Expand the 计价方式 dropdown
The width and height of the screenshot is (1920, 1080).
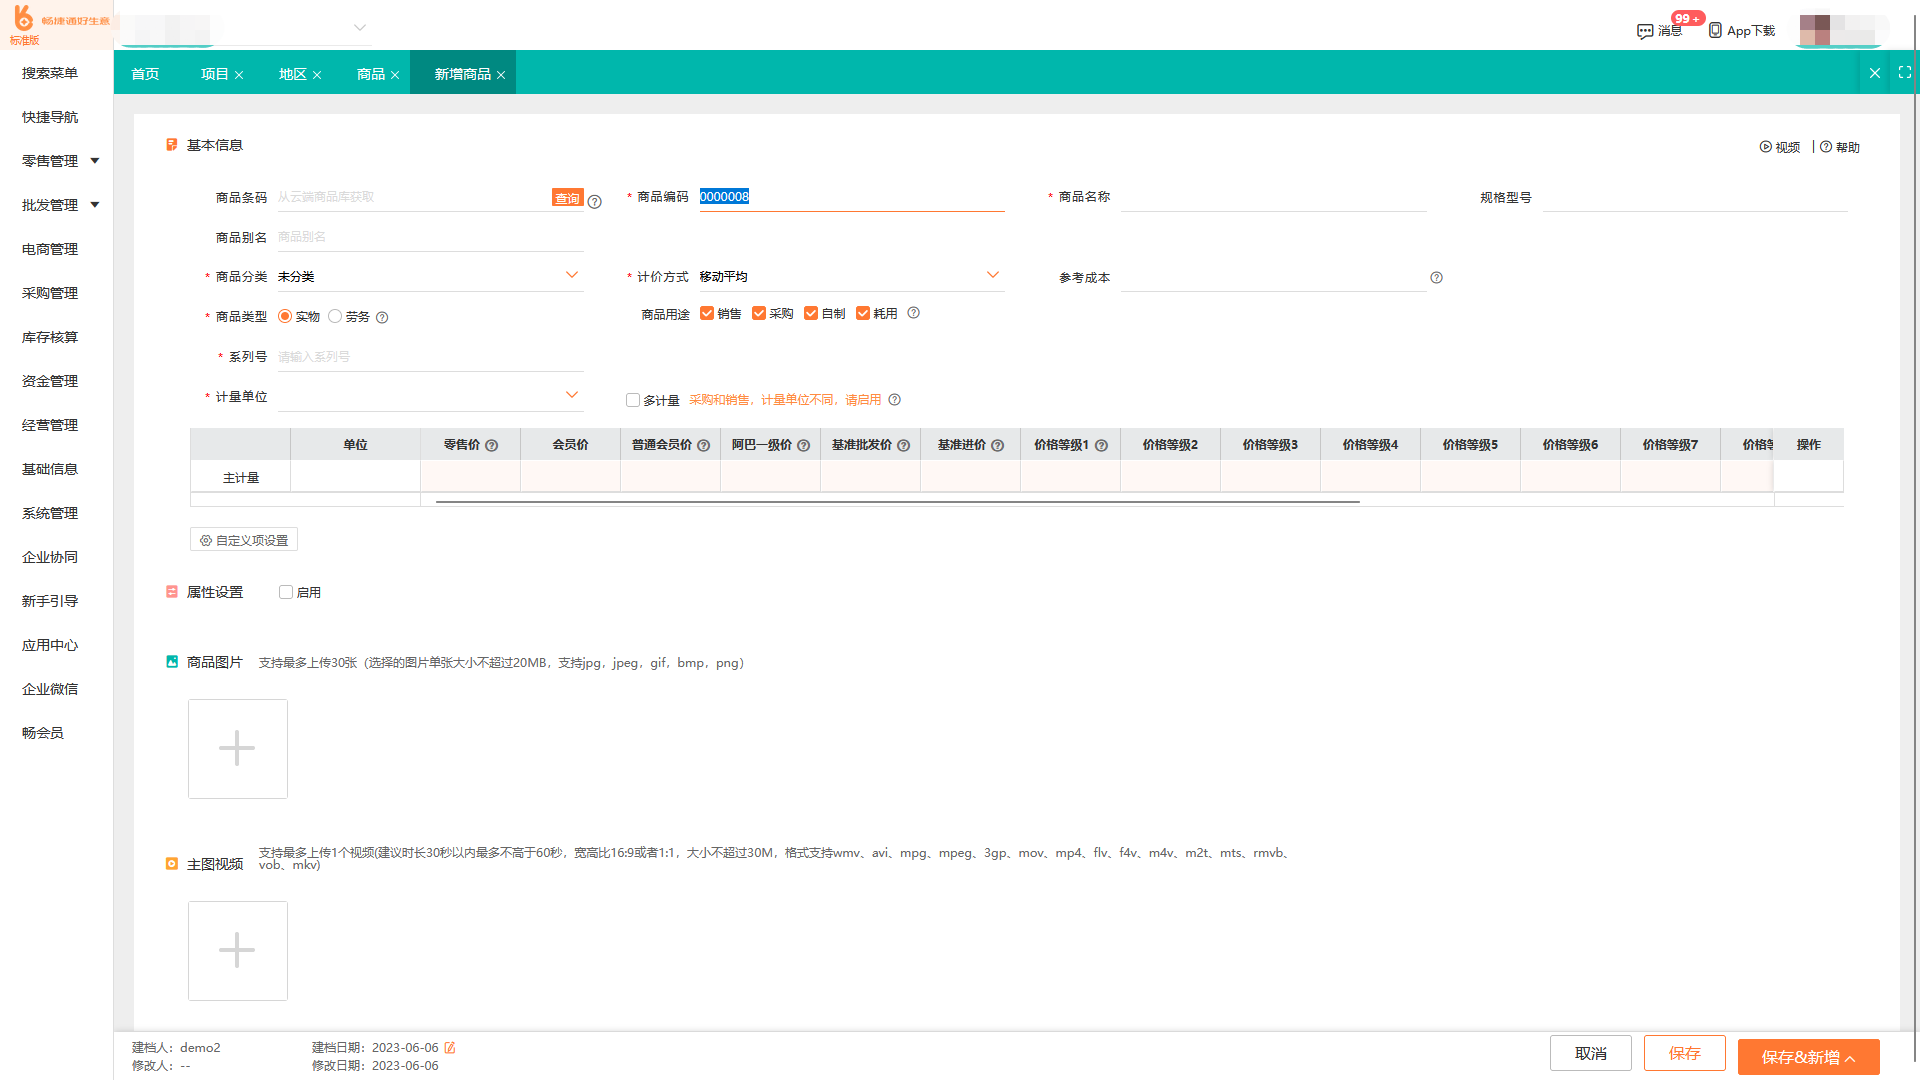pos(993,276)
